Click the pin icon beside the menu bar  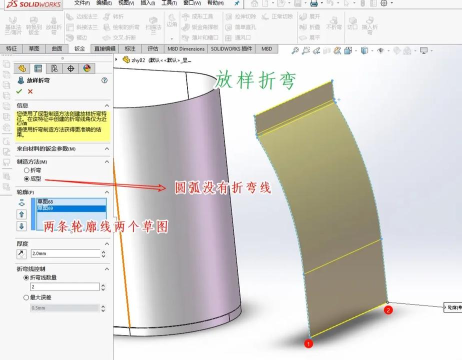237,3
